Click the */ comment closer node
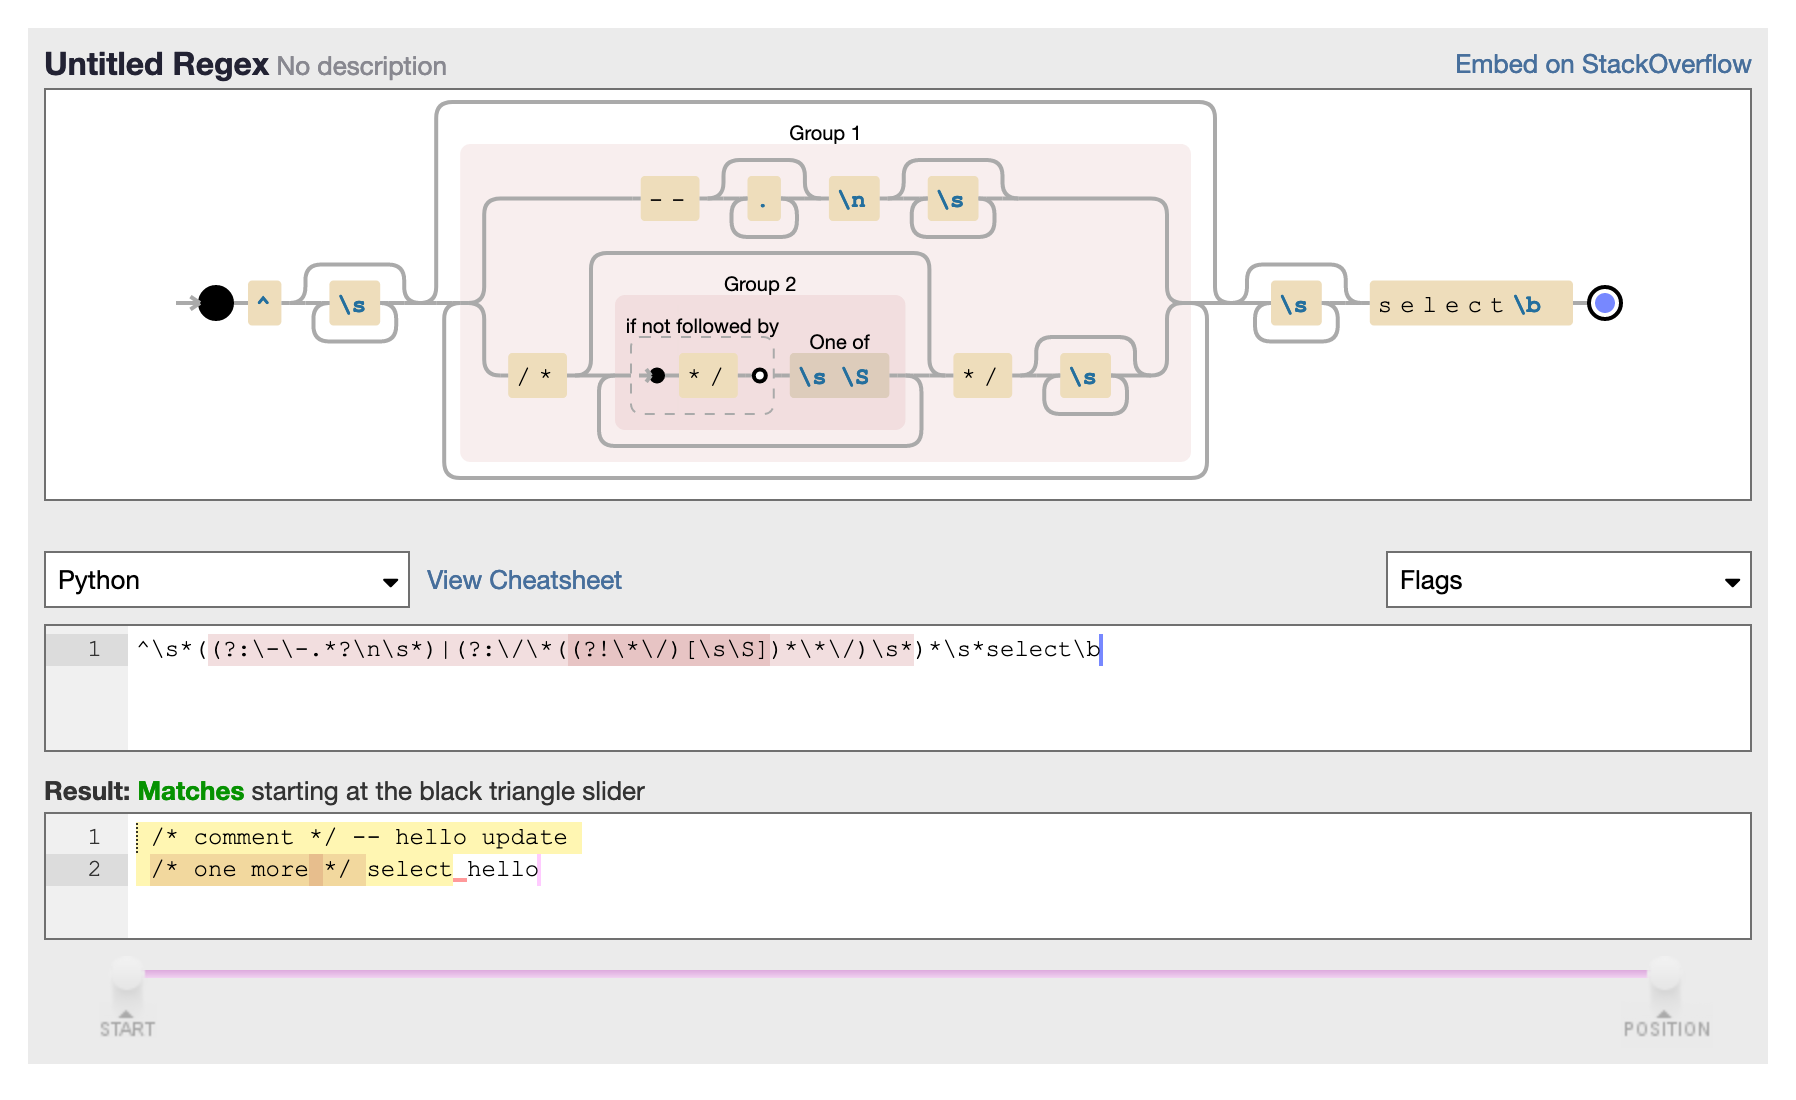 tap(981, 377)
